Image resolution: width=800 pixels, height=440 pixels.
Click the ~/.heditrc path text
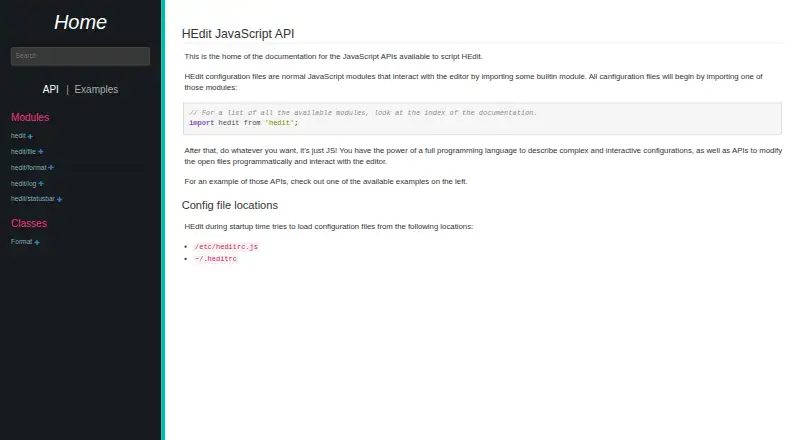pyautogui.click(x=215, y=259)
